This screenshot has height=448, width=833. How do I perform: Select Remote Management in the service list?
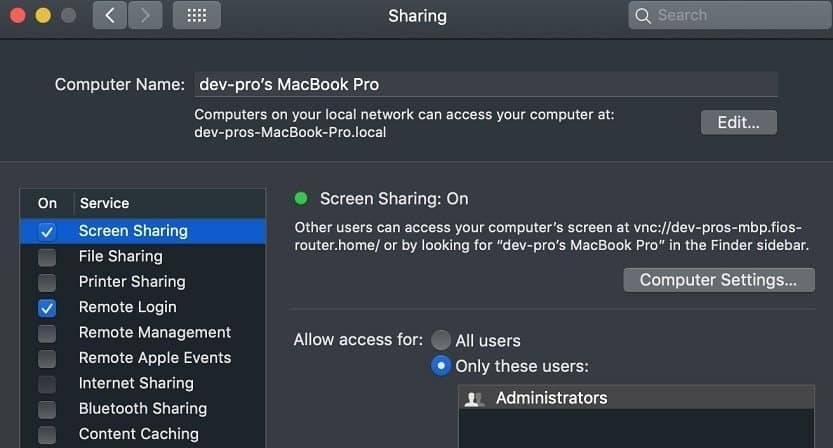click(x=143, y=333)
